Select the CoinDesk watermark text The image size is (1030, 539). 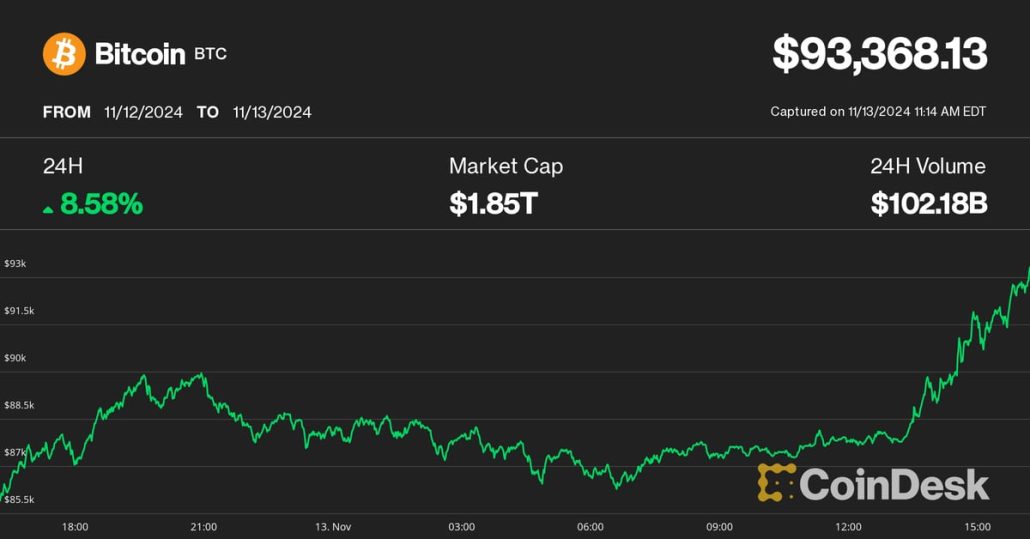894,485
